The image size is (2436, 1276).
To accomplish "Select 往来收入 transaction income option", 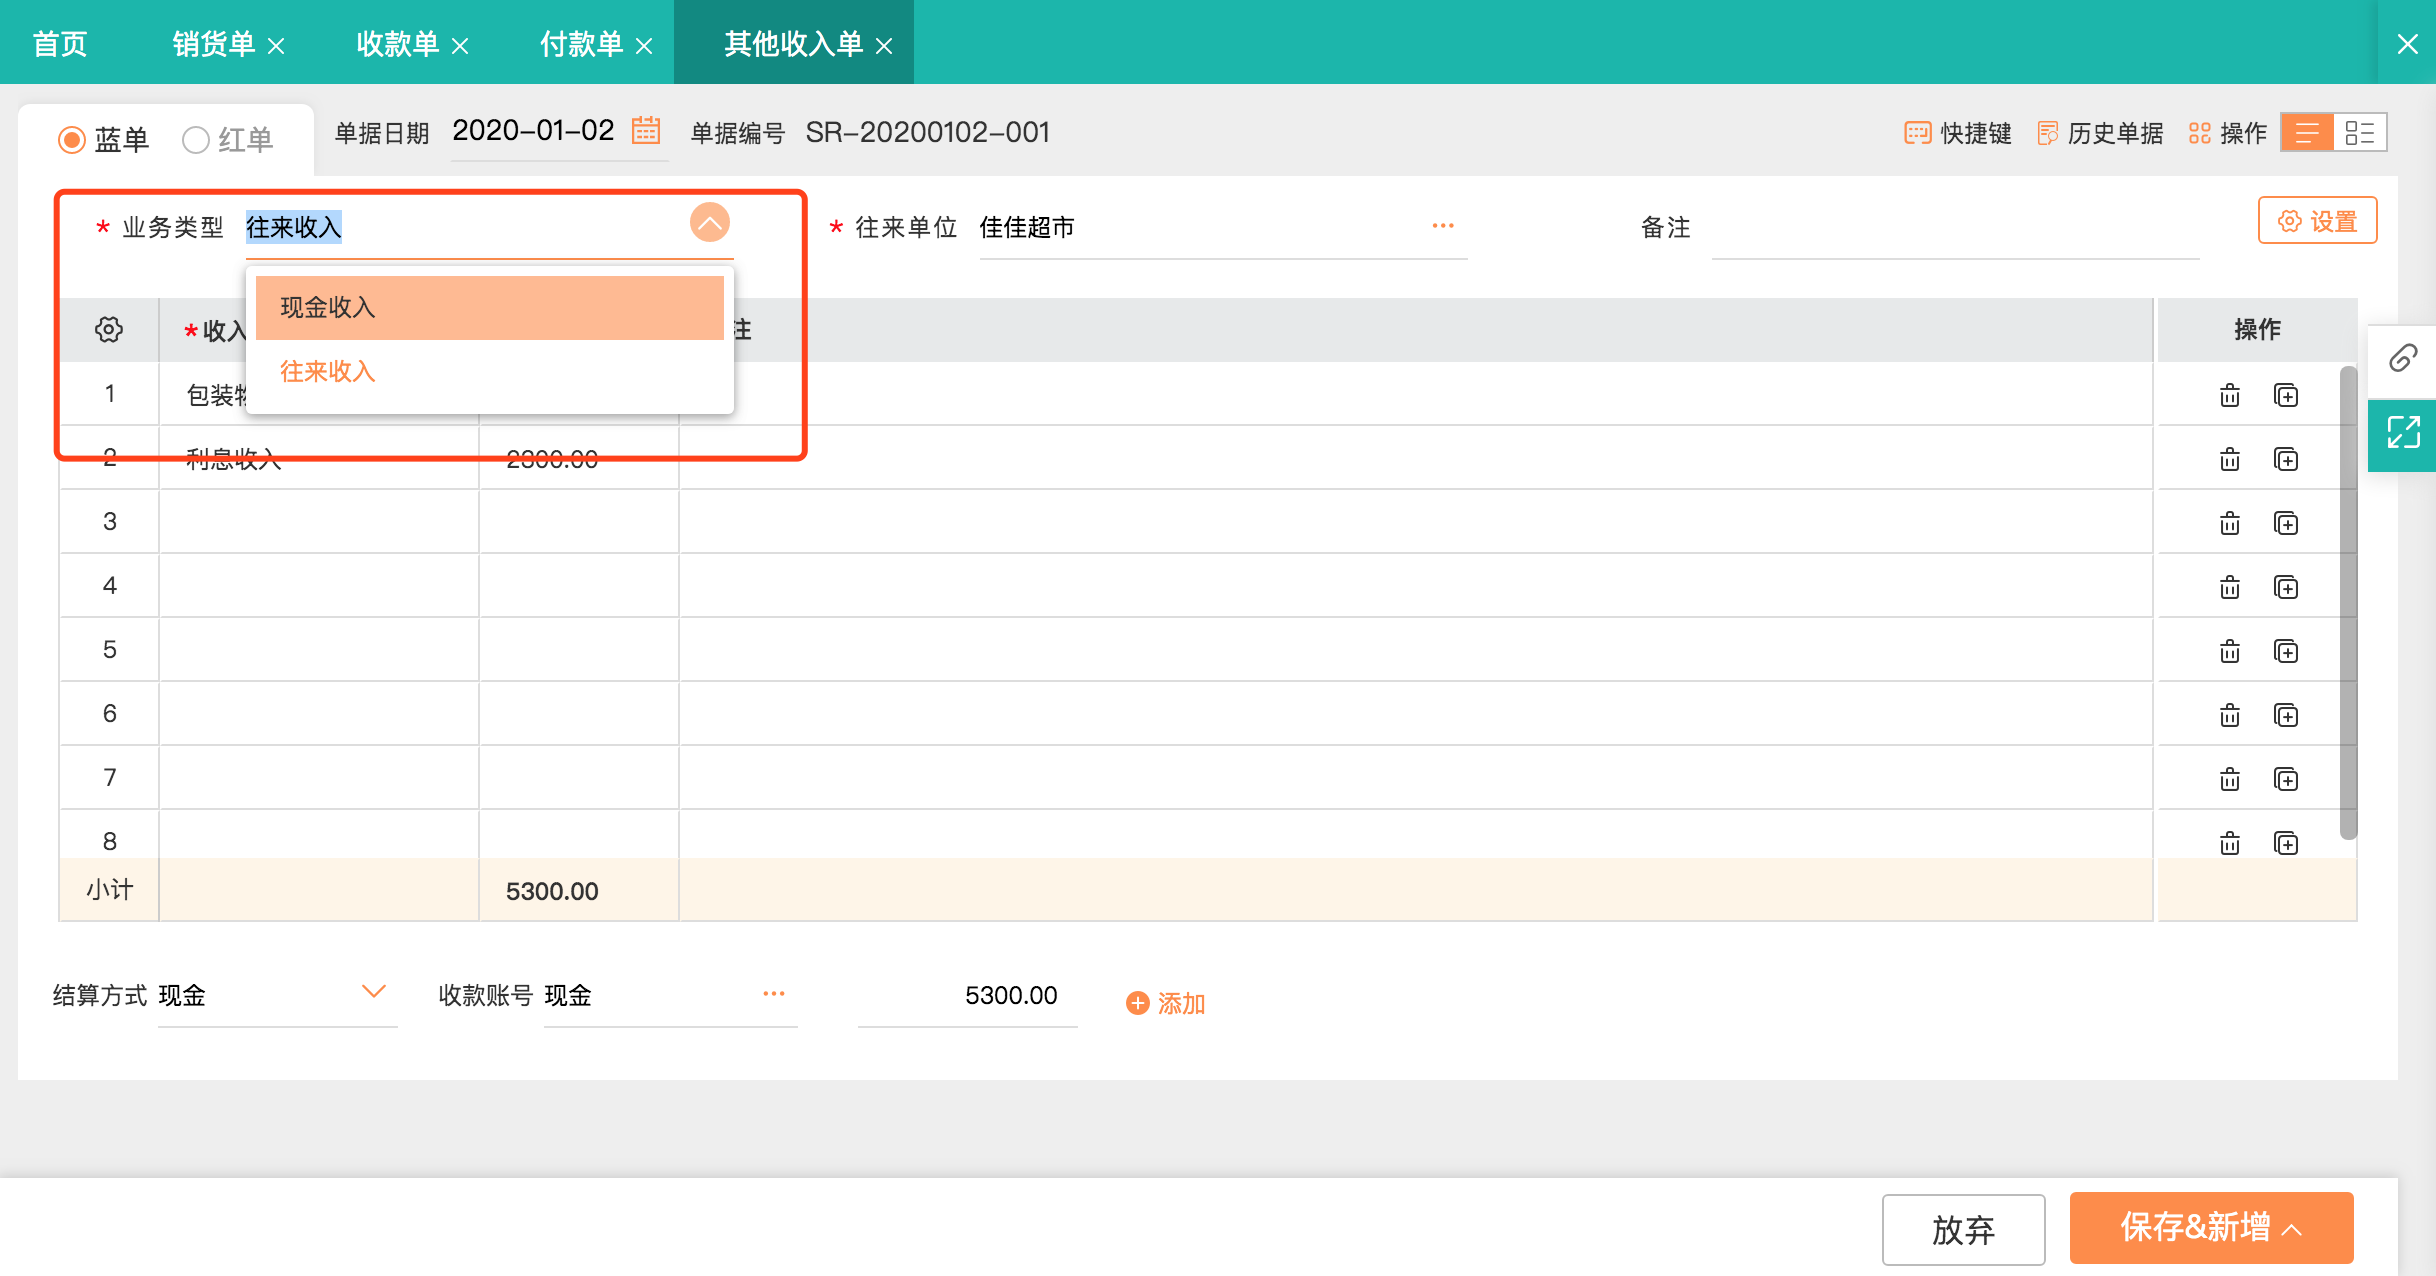I will (x=329, y=371).
